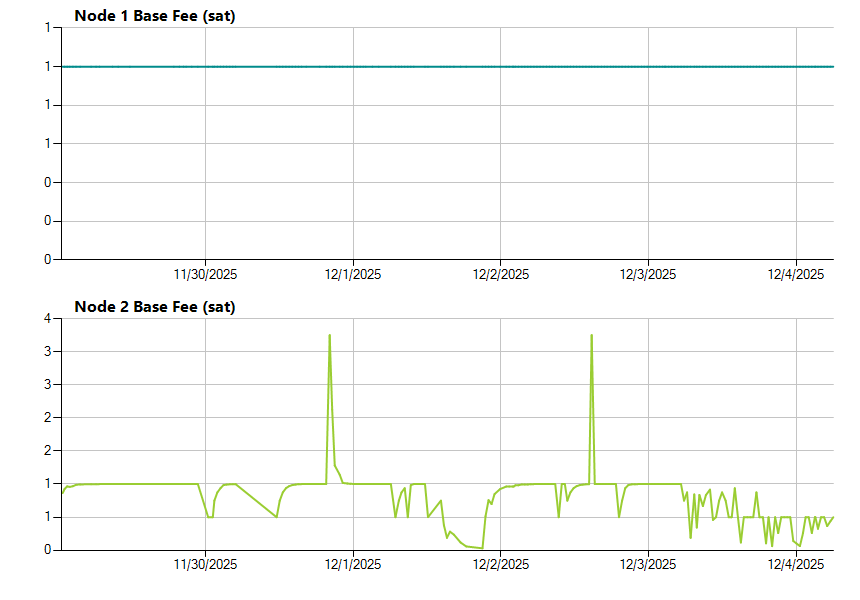
Task: Click Node 2 line's lowest dip before 12/2/2025
Action: point(482,547)
